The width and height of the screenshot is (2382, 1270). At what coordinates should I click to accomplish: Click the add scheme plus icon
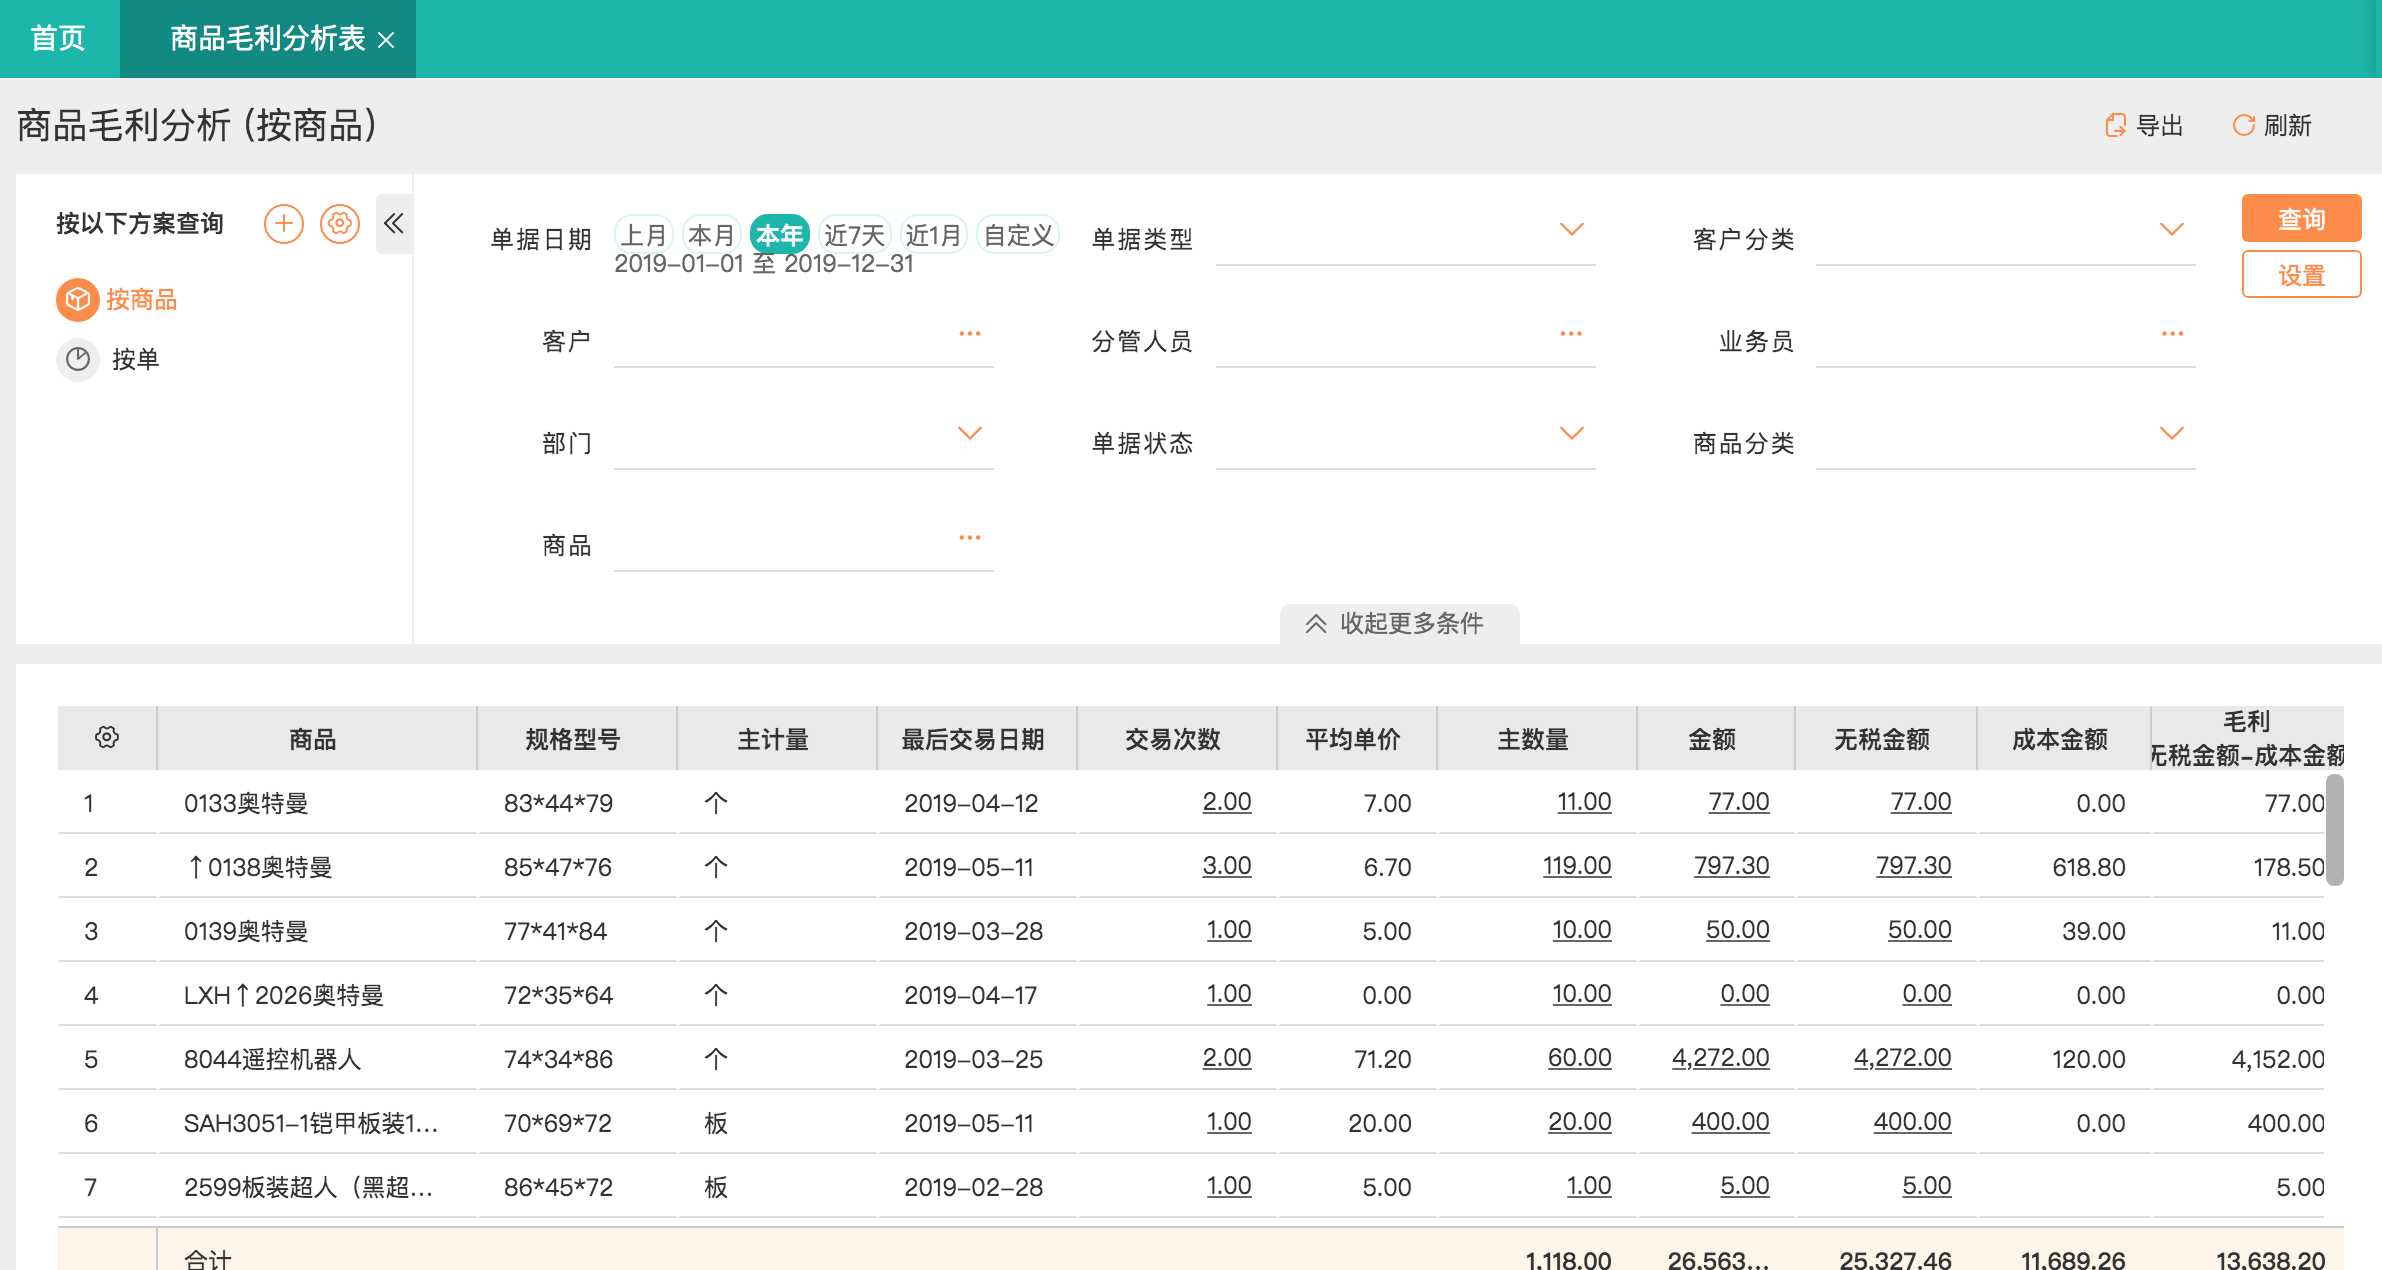pos(284,221)
